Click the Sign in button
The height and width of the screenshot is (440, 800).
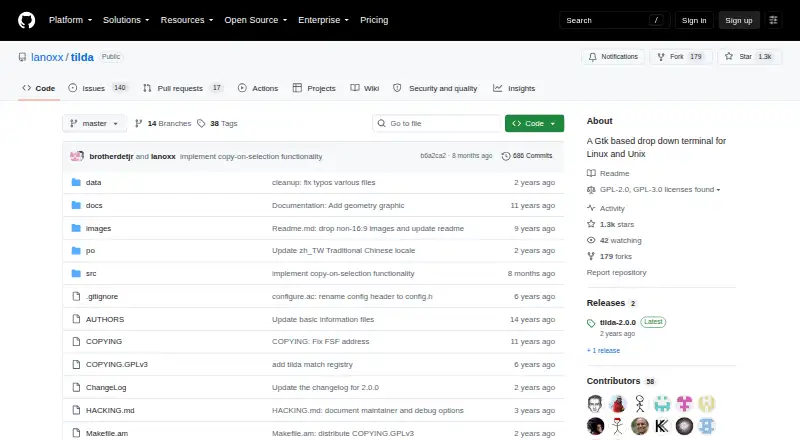pos(694,20)
